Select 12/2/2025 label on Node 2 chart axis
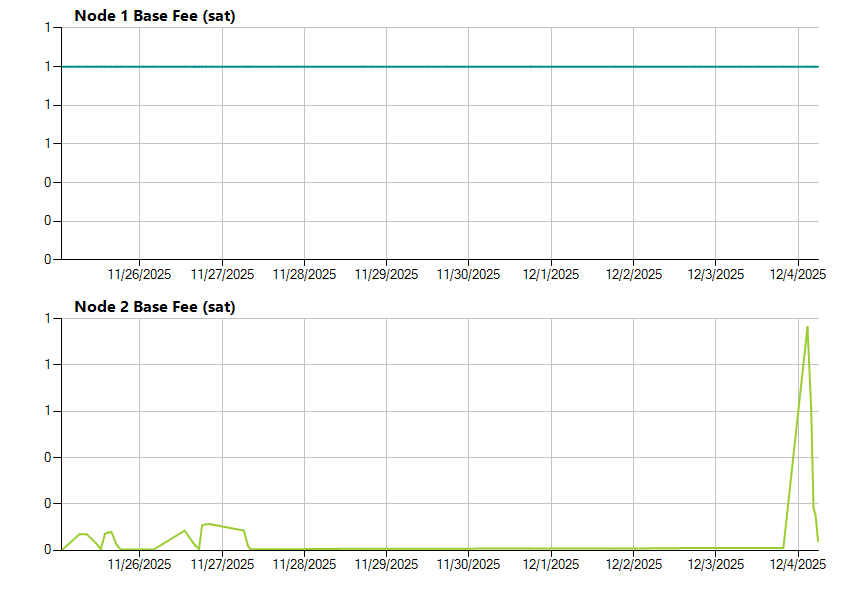Image resolution: width=860 pixels, height=600 pixels. point(633,564)
